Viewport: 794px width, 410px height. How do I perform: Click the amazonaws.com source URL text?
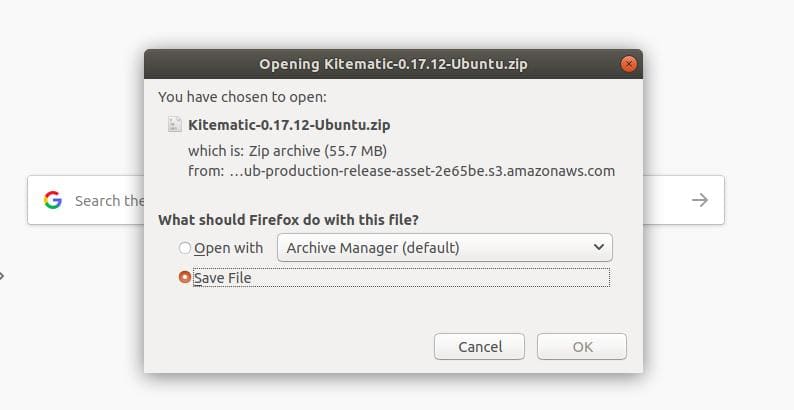(x=422, y=171)
